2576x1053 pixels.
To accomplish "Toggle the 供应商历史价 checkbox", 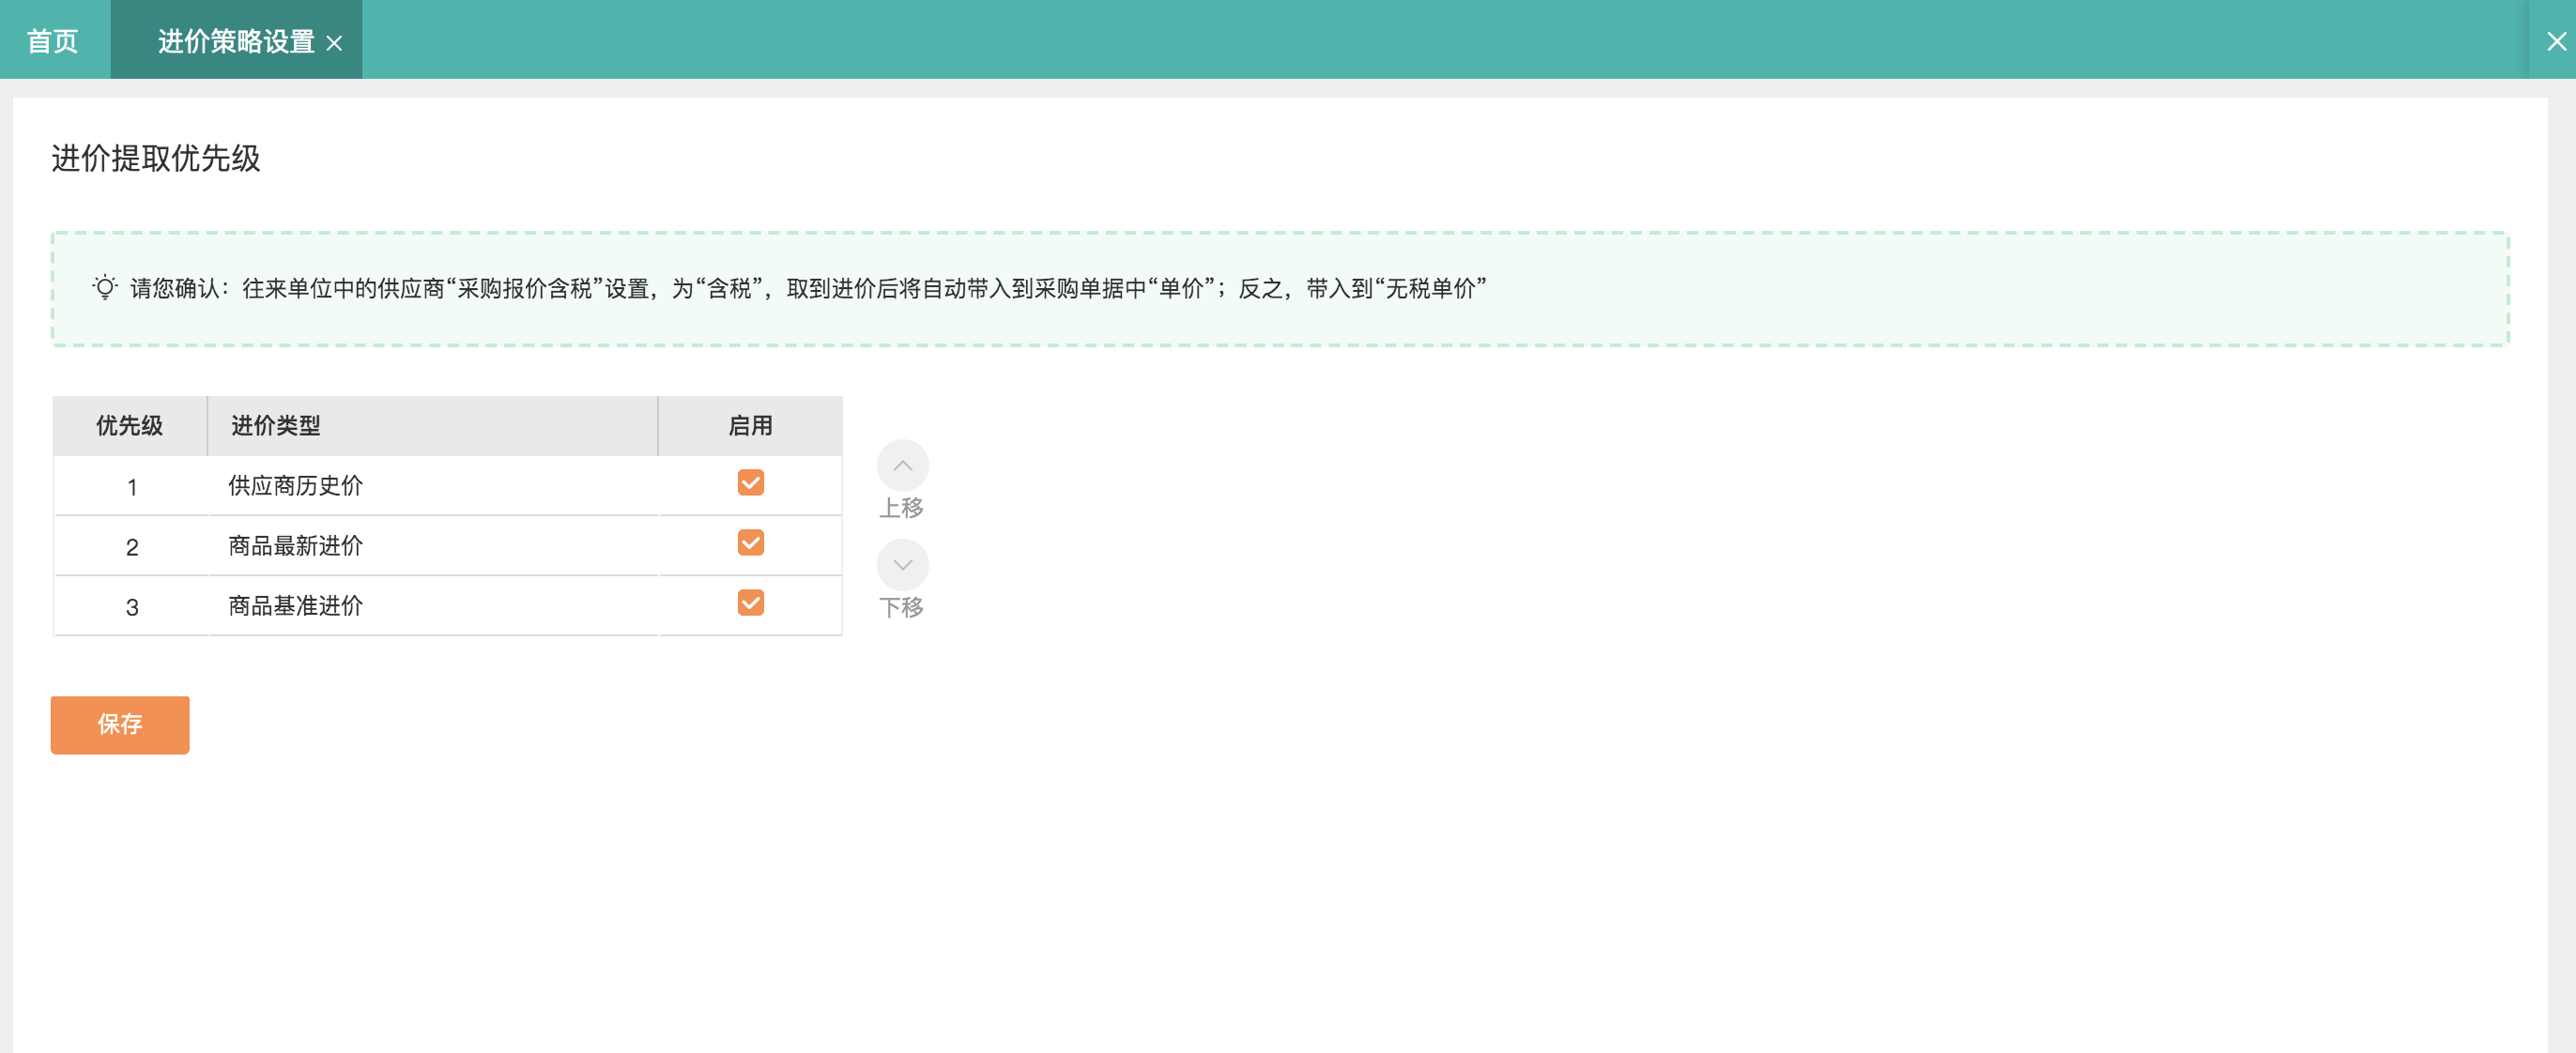I will coord(749,483).
